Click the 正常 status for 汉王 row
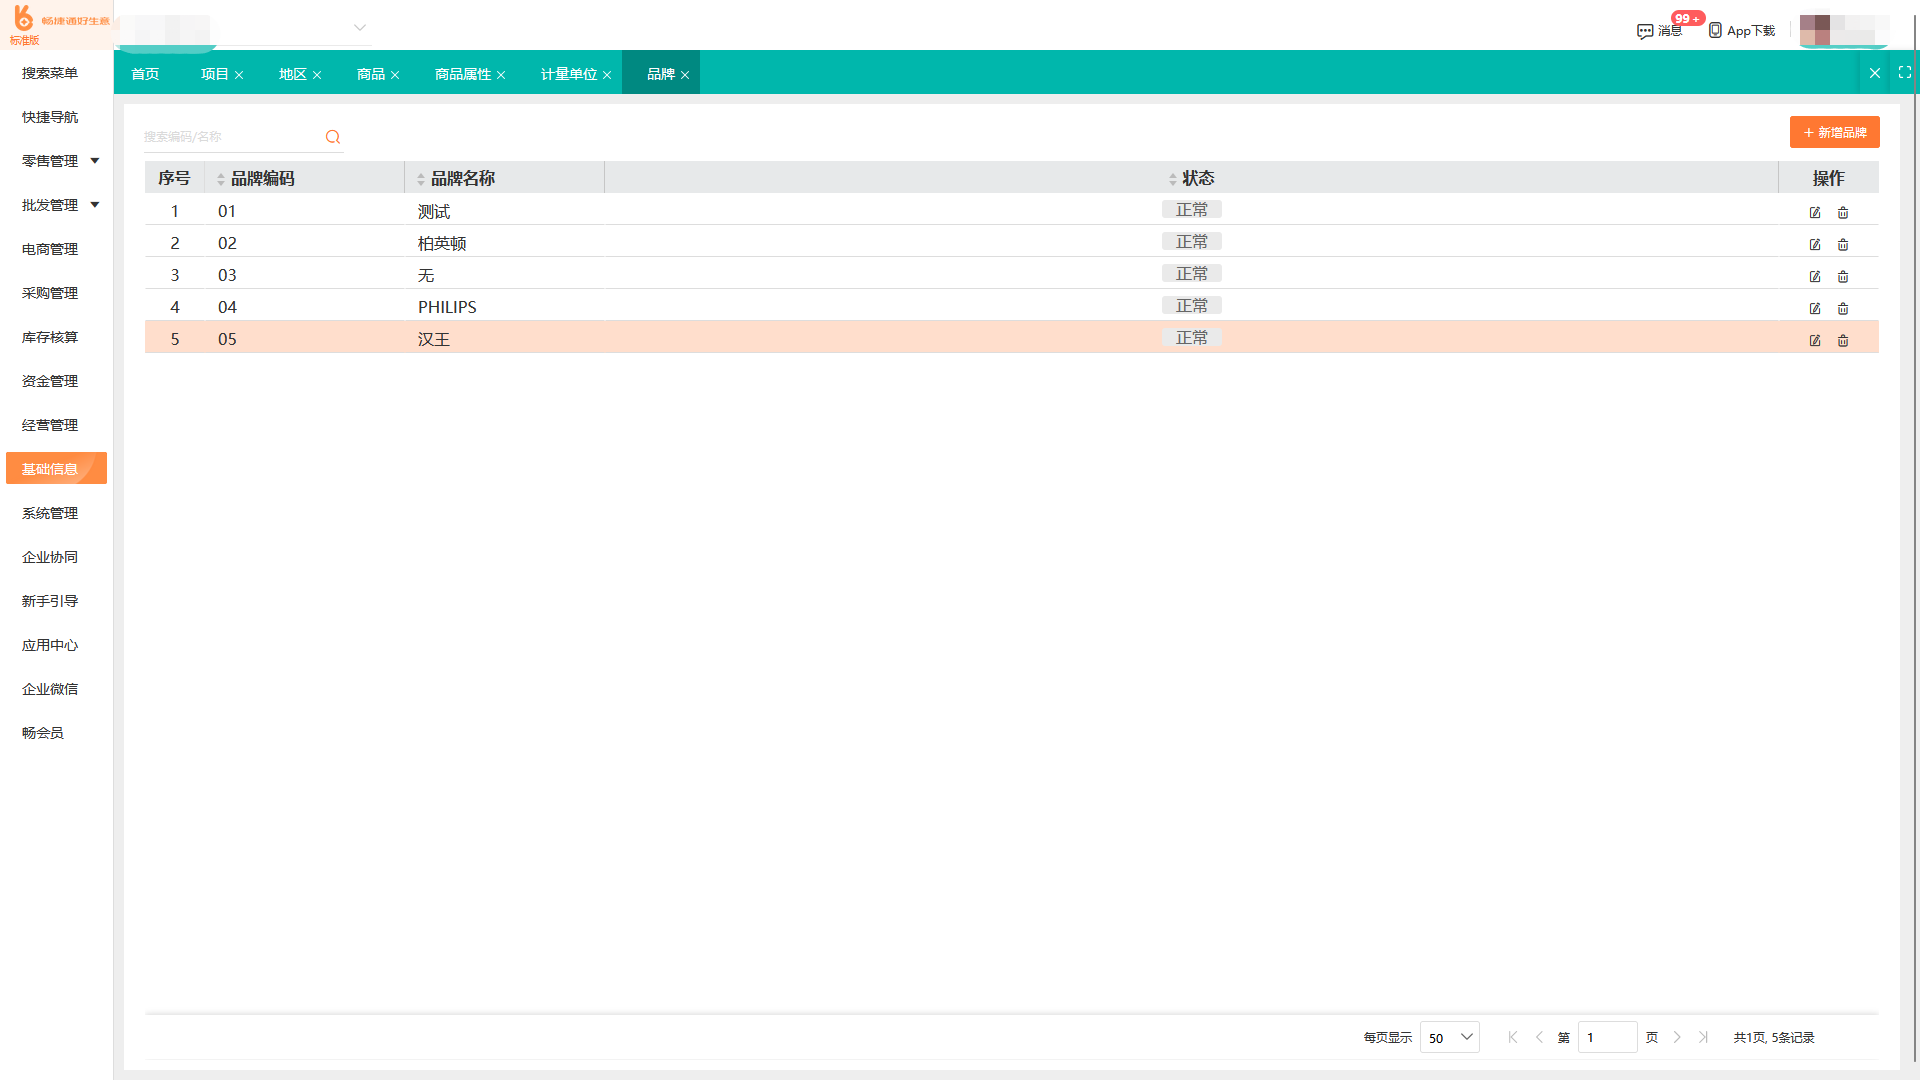 tap(1191, 338)
